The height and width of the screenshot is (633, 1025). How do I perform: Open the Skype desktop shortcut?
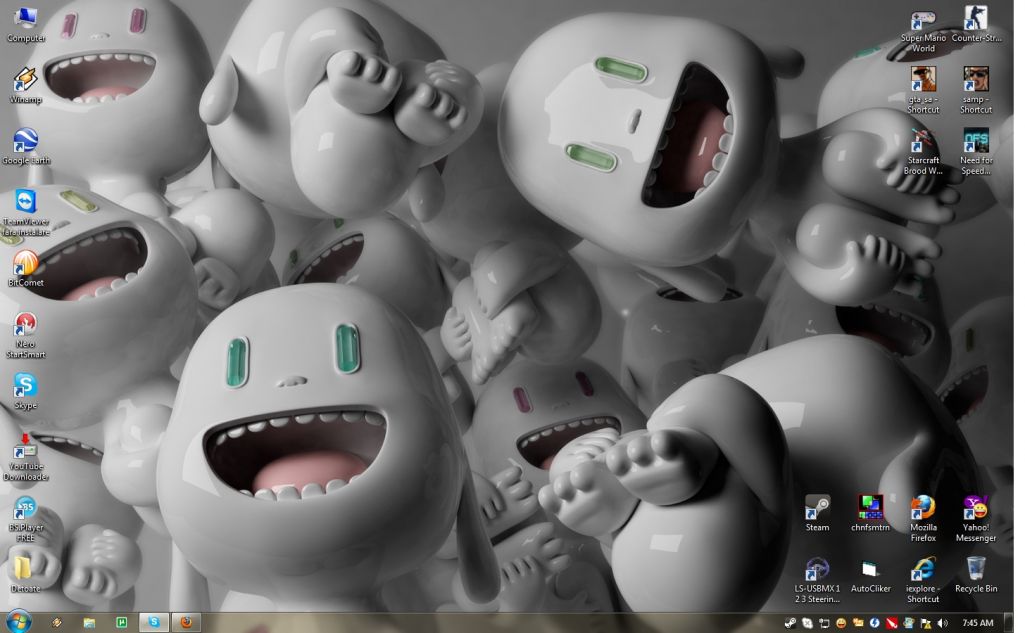pos(25,386)
